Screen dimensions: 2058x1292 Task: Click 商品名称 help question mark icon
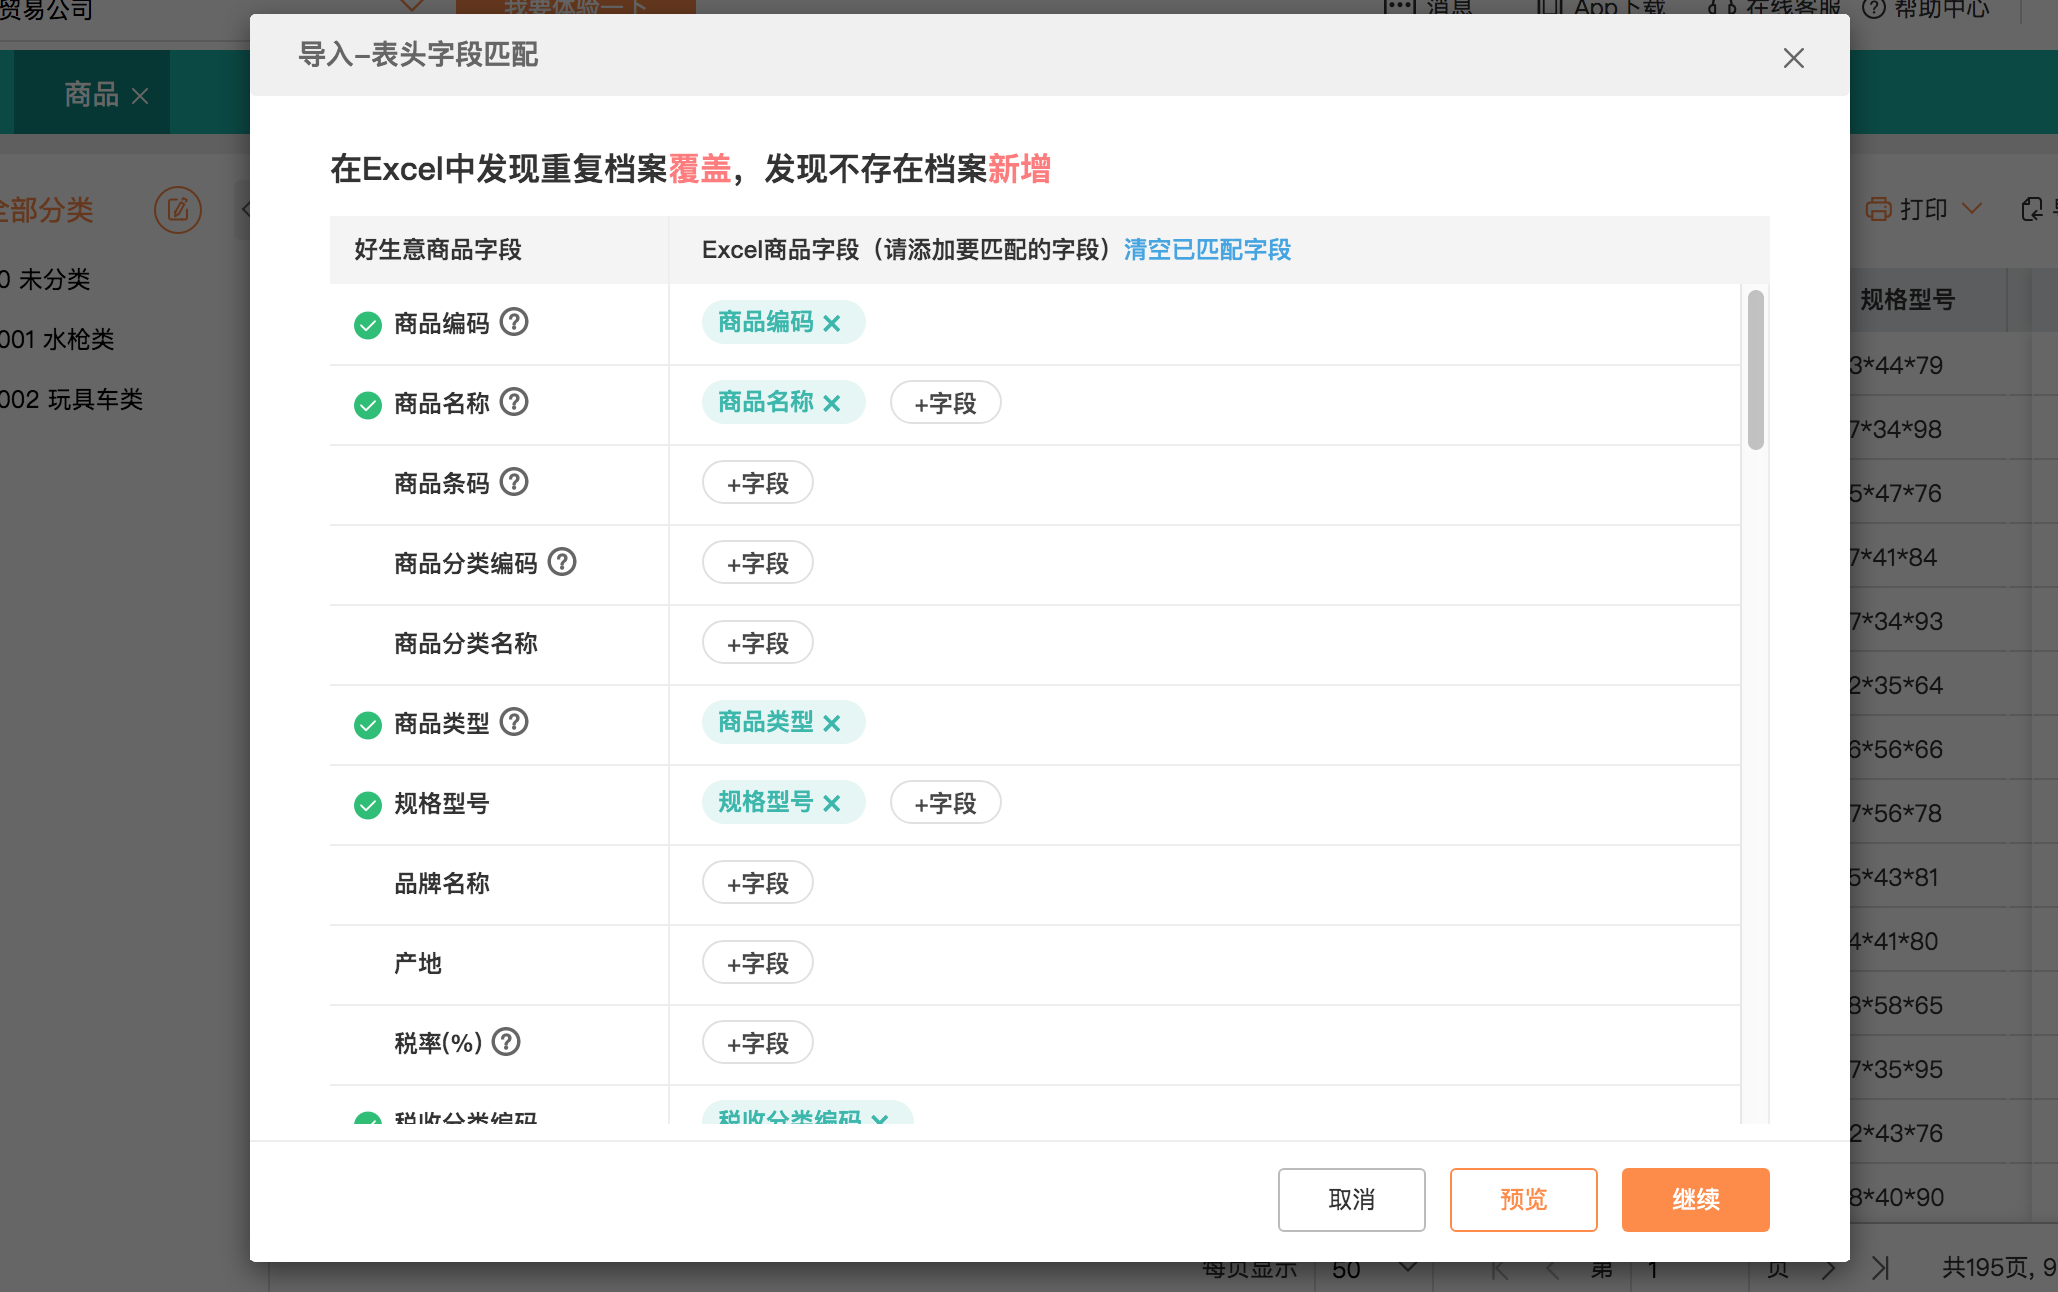(516, 402)
